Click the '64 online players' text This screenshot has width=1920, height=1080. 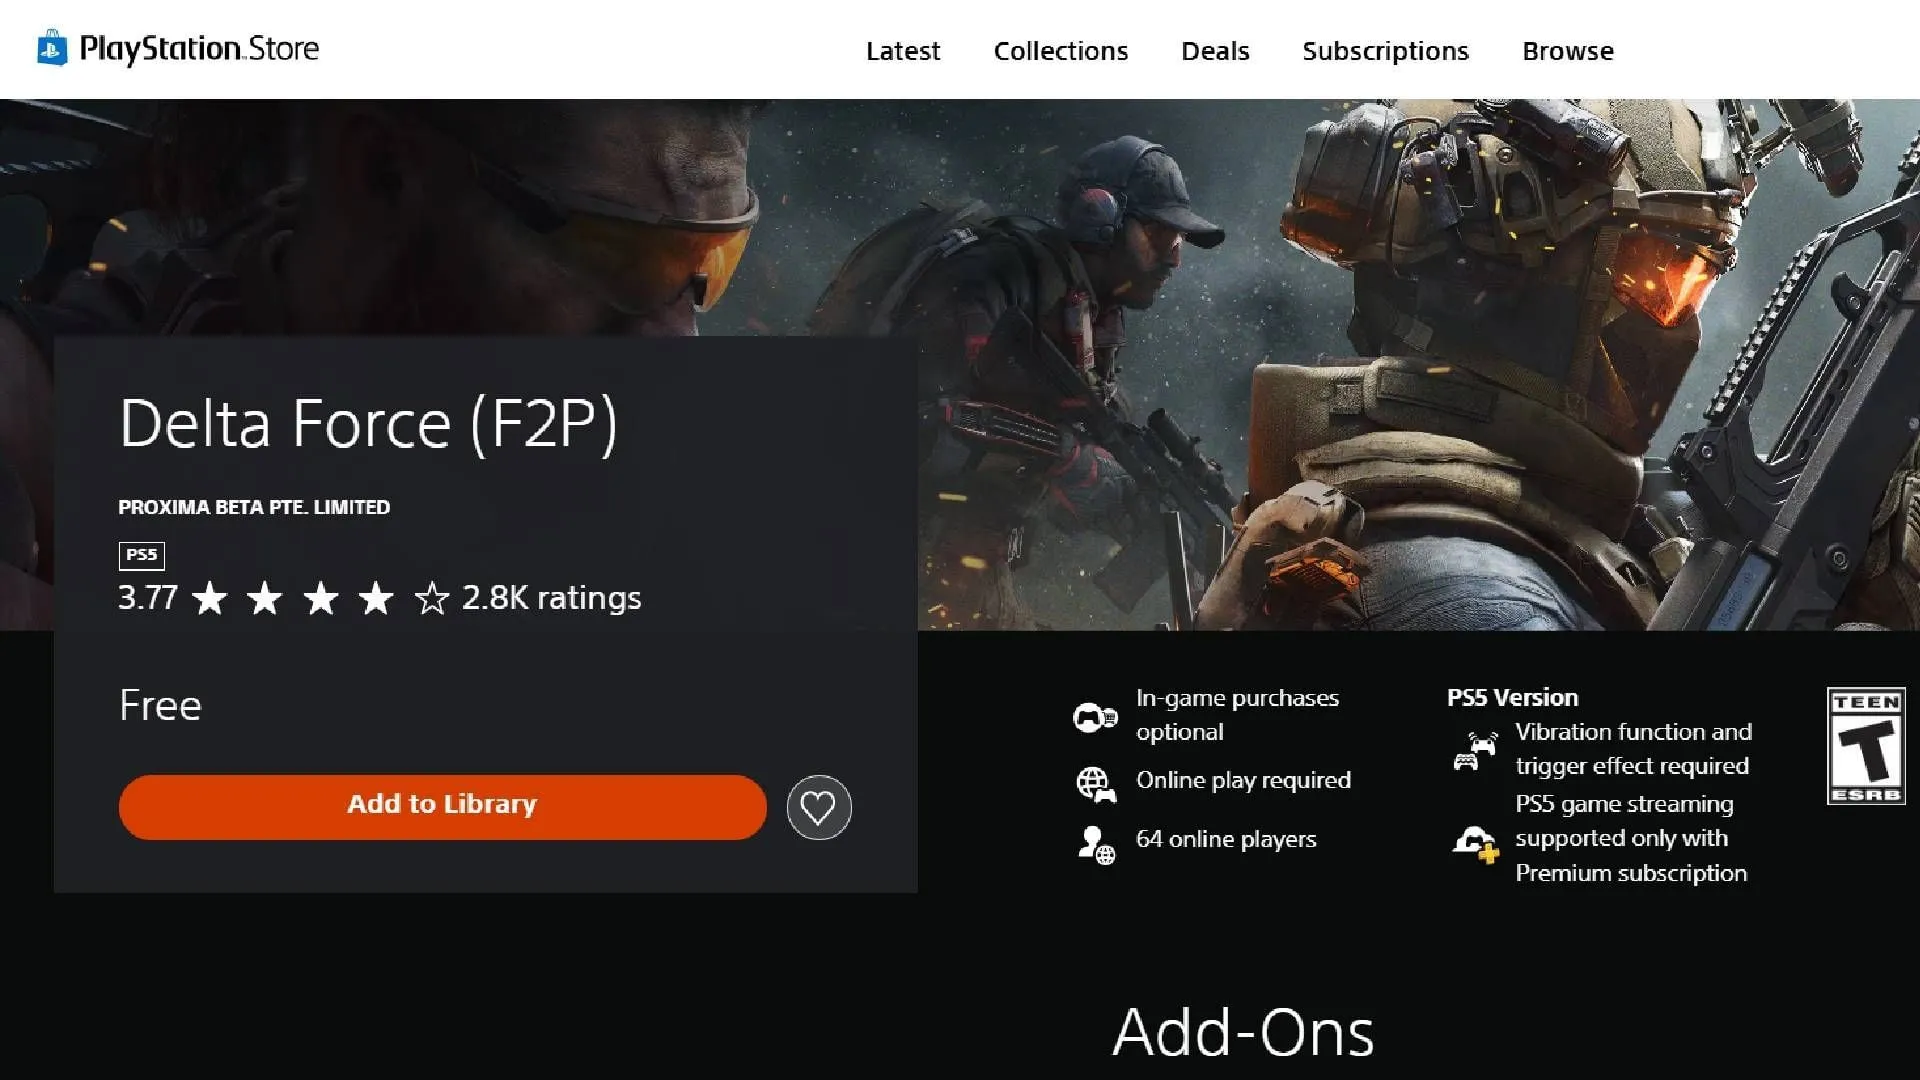(1226, 839)
